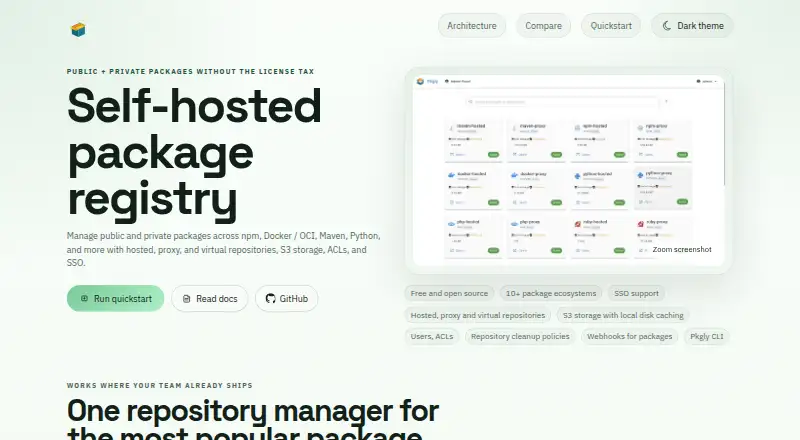Click the 'One repository manager' heading

coord(253,419)
